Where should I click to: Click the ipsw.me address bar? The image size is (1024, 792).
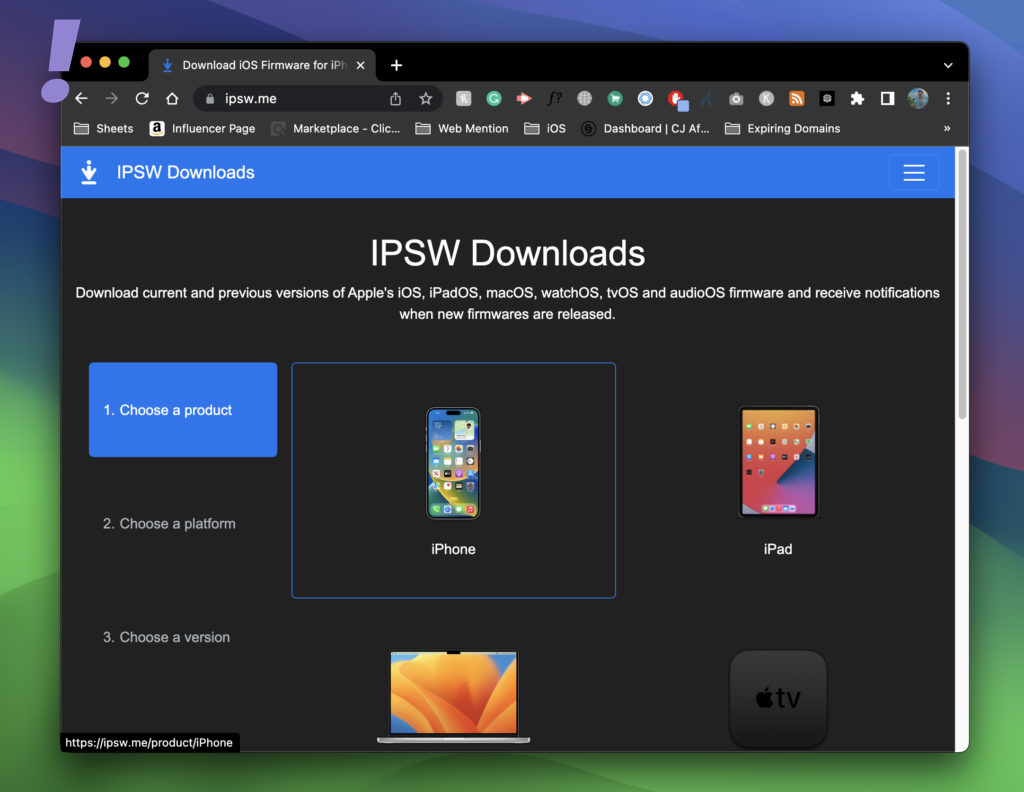tap(300, 99)
